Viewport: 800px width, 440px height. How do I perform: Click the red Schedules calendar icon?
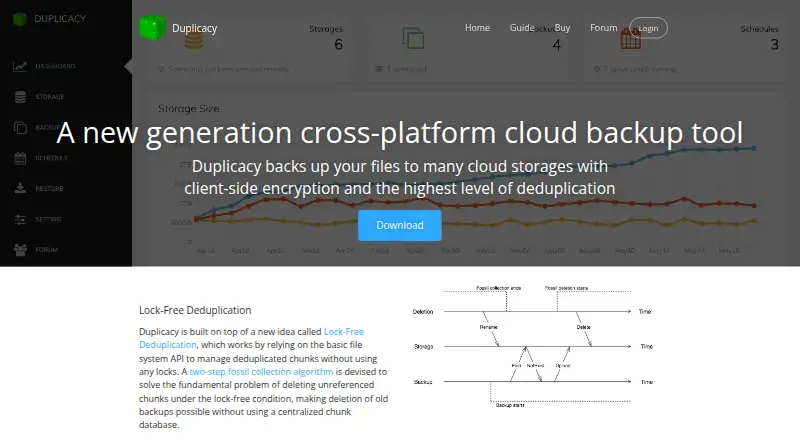(x=631, y=39)
